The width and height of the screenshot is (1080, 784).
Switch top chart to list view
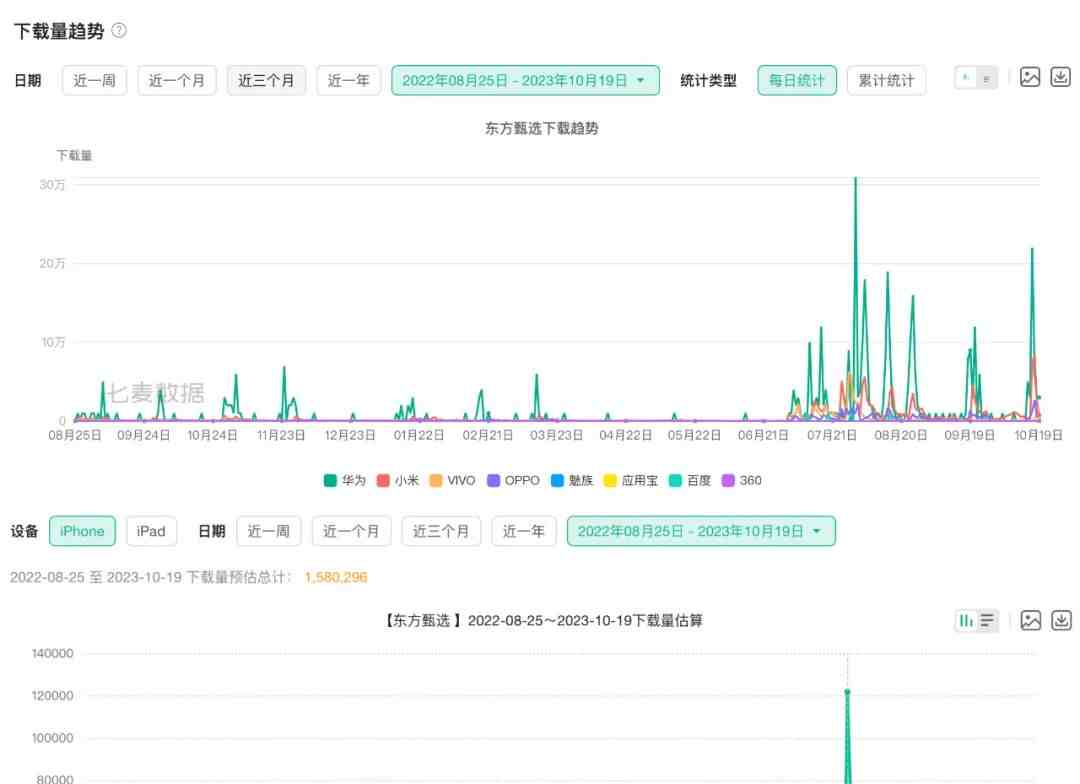coord(987,78)
